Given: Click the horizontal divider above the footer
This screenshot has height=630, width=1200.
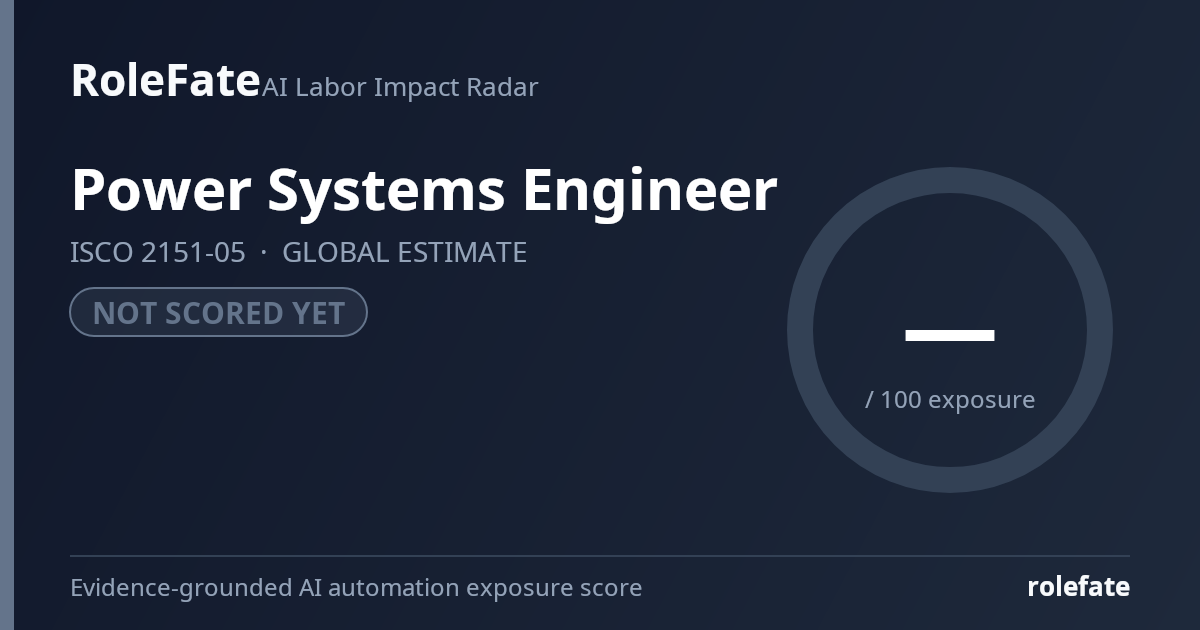Looking at the screenshot, I should coord(600,555).
